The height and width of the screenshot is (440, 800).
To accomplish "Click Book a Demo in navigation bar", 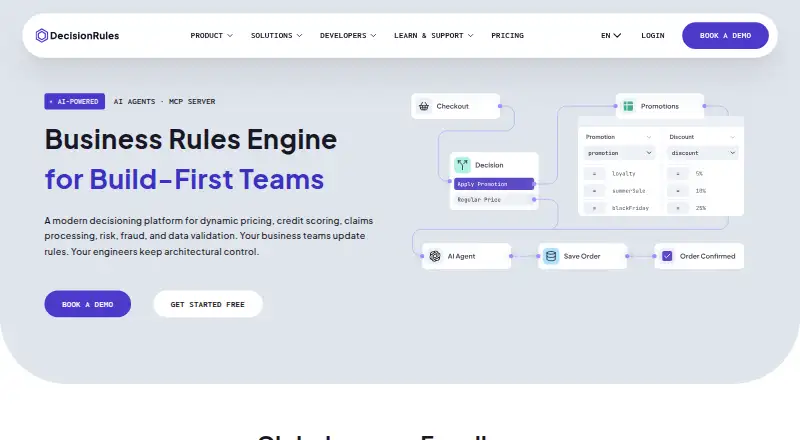I will tap(725, 36).
